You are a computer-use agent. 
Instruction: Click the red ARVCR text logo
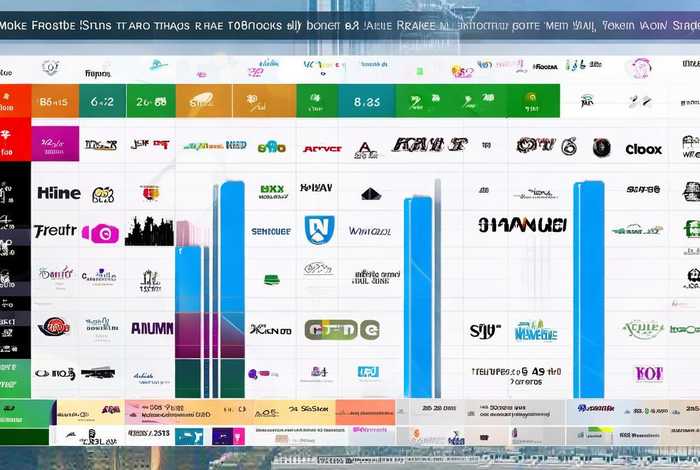pyautogui.click(x=322, y=149)
